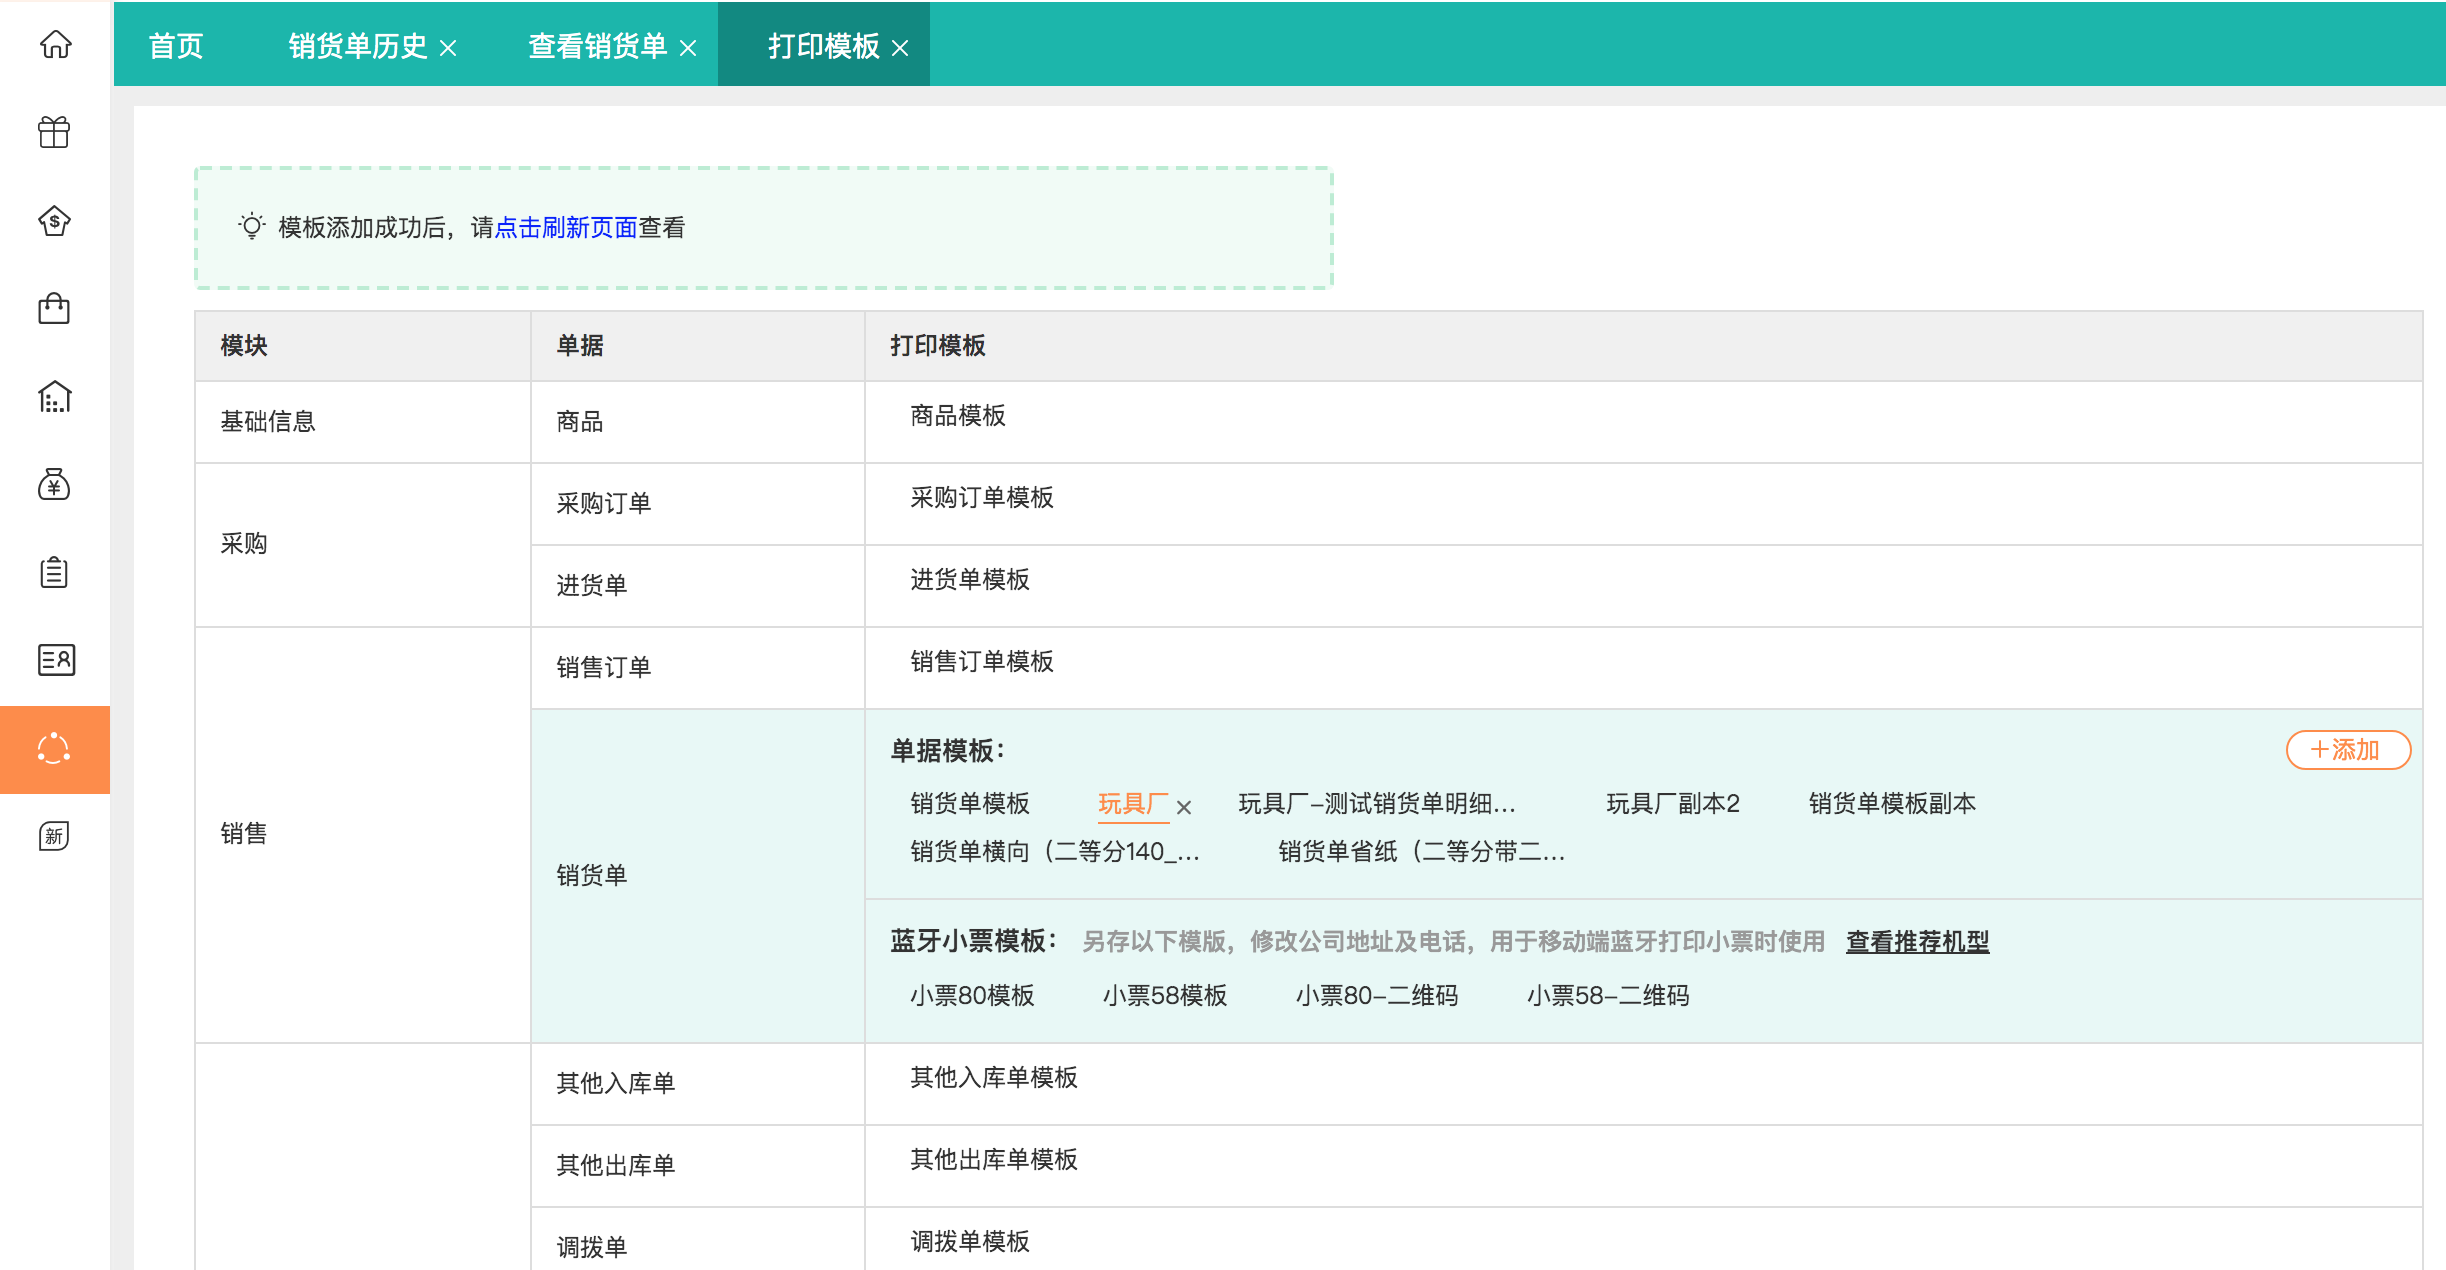2446x1270 pixels.
Task: Click the sync/refresh icon in sidebar
Action: pyautogui.click(x=53, y=747)
